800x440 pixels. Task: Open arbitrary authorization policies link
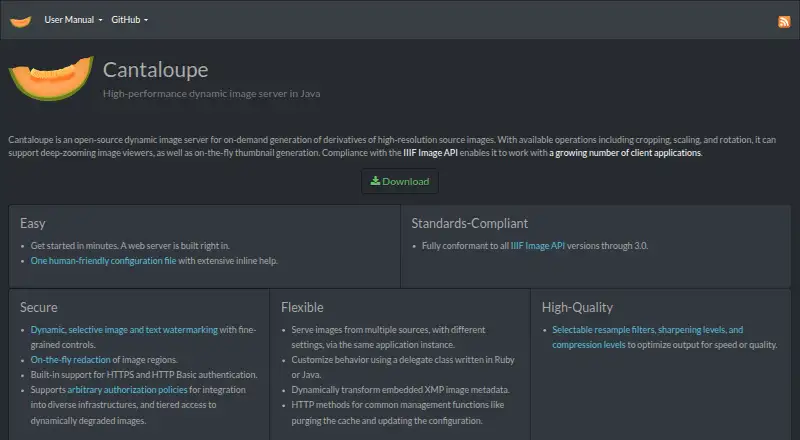(x=128, y=389)
